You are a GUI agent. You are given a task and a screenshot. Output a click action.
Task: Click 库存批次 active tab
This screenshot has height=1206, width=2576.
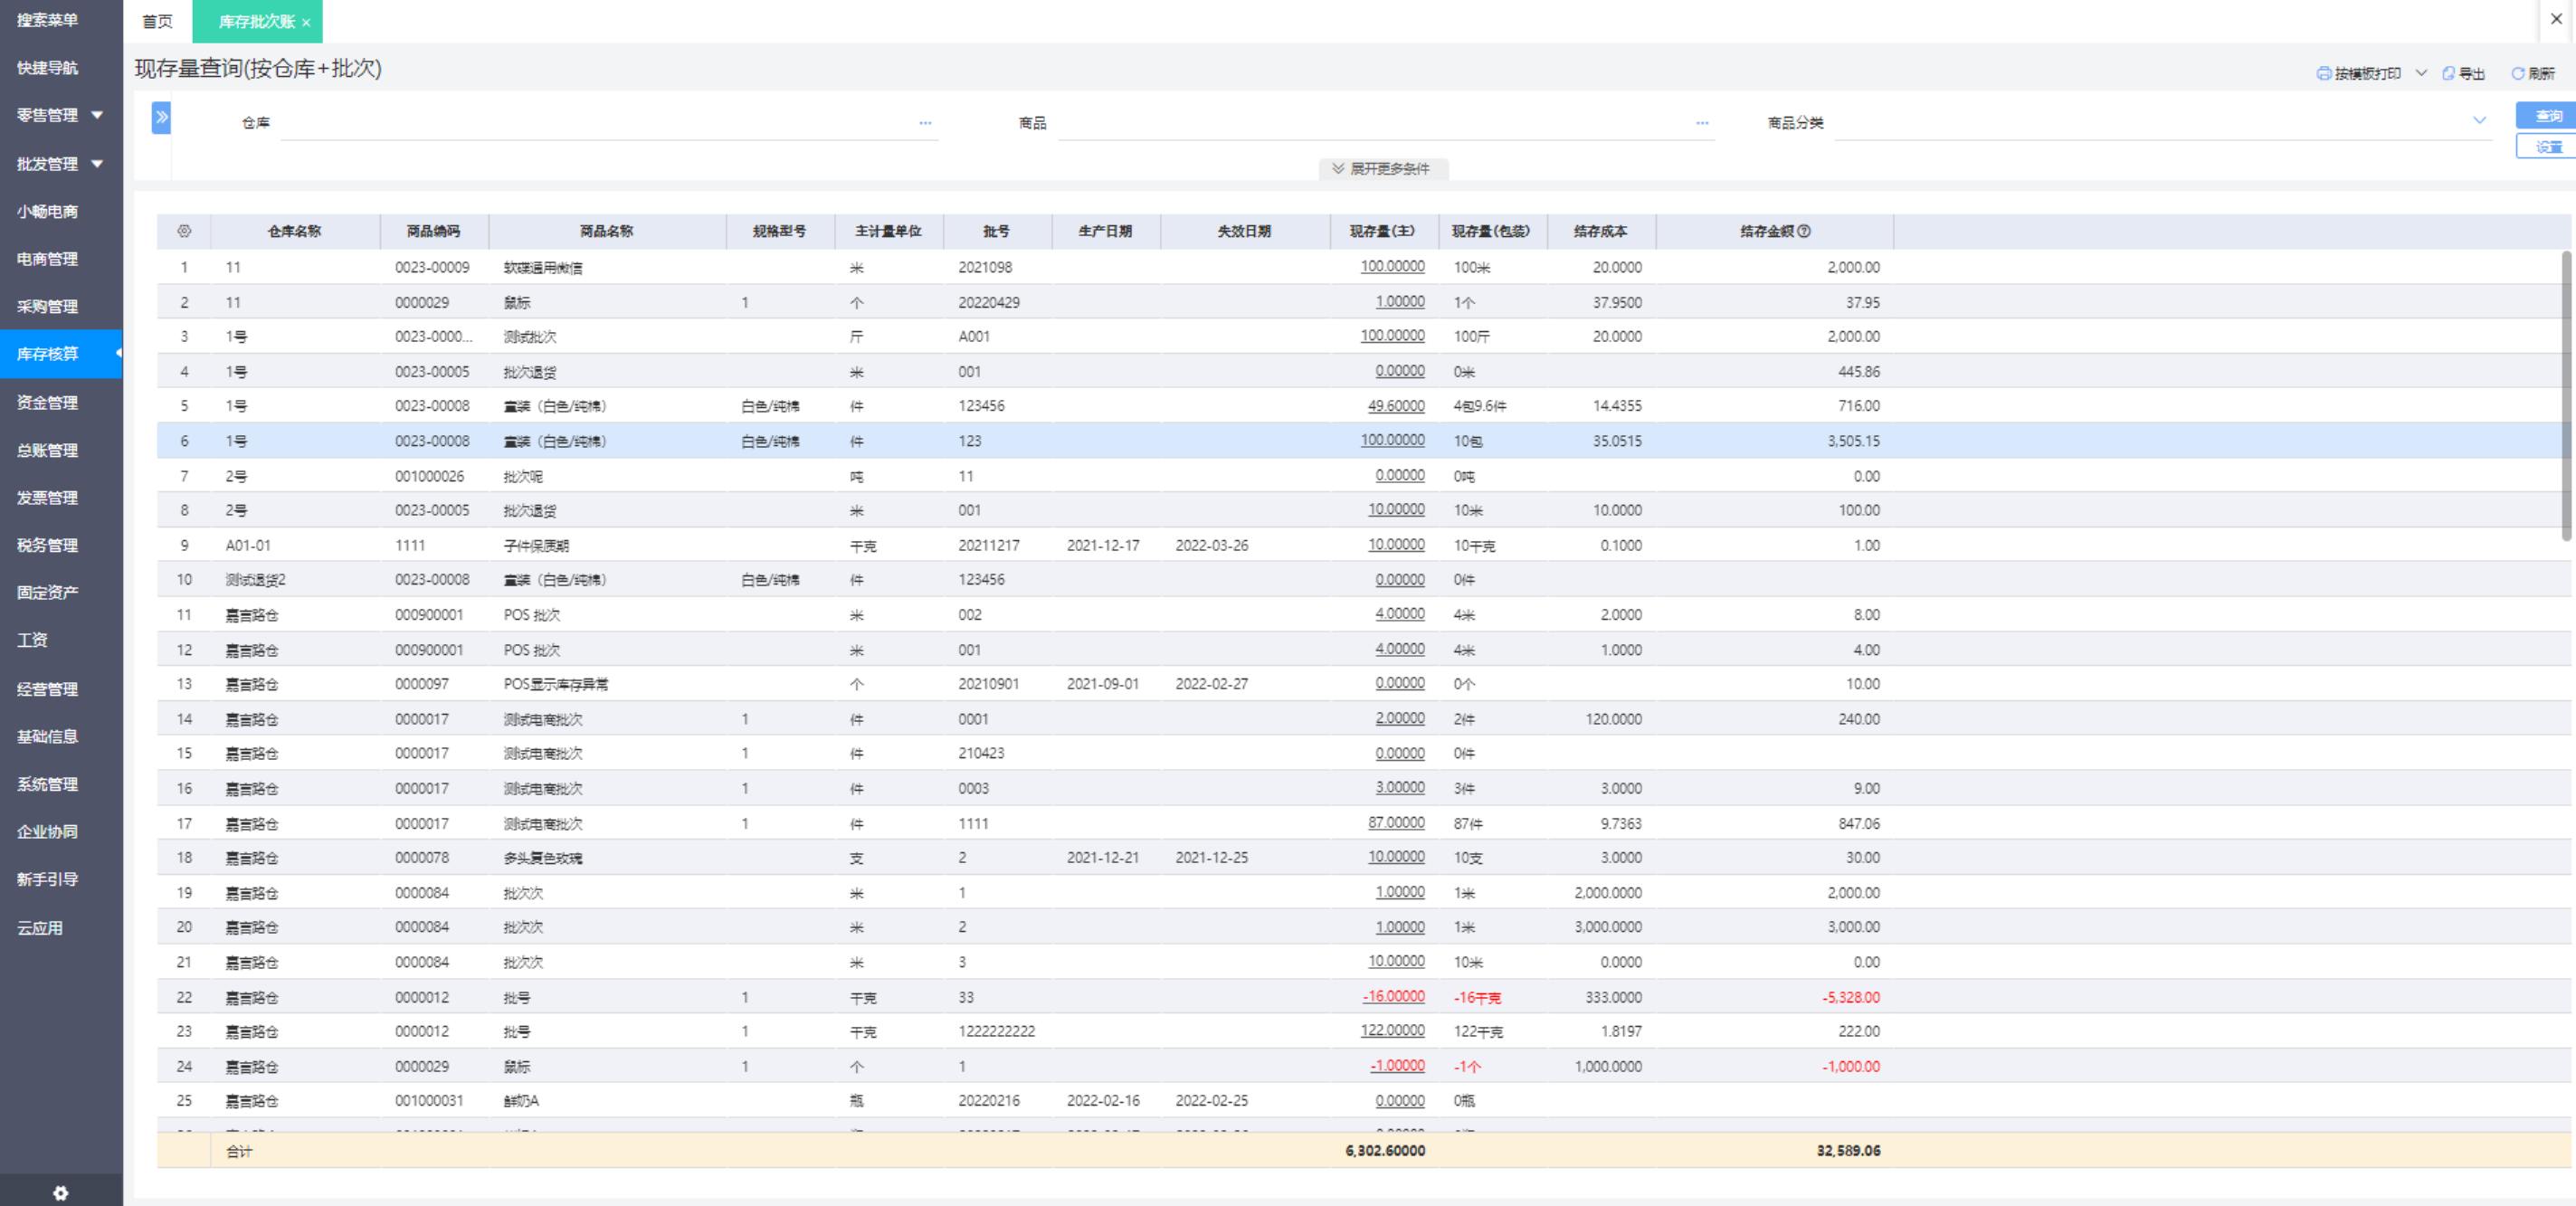pos(246,22)
